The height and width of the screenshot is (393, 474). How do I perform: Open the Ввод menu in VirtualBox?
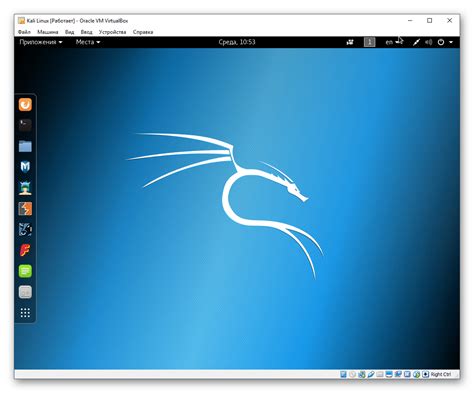[x=86, y=32]
